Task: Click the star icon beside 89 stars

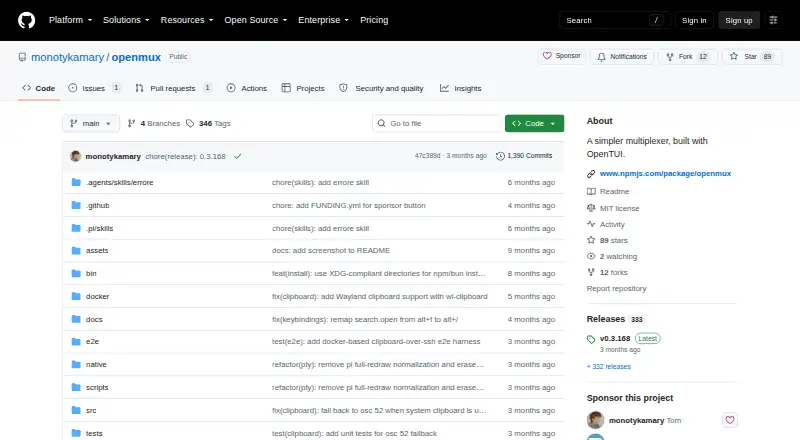Action: coord(591,240)
